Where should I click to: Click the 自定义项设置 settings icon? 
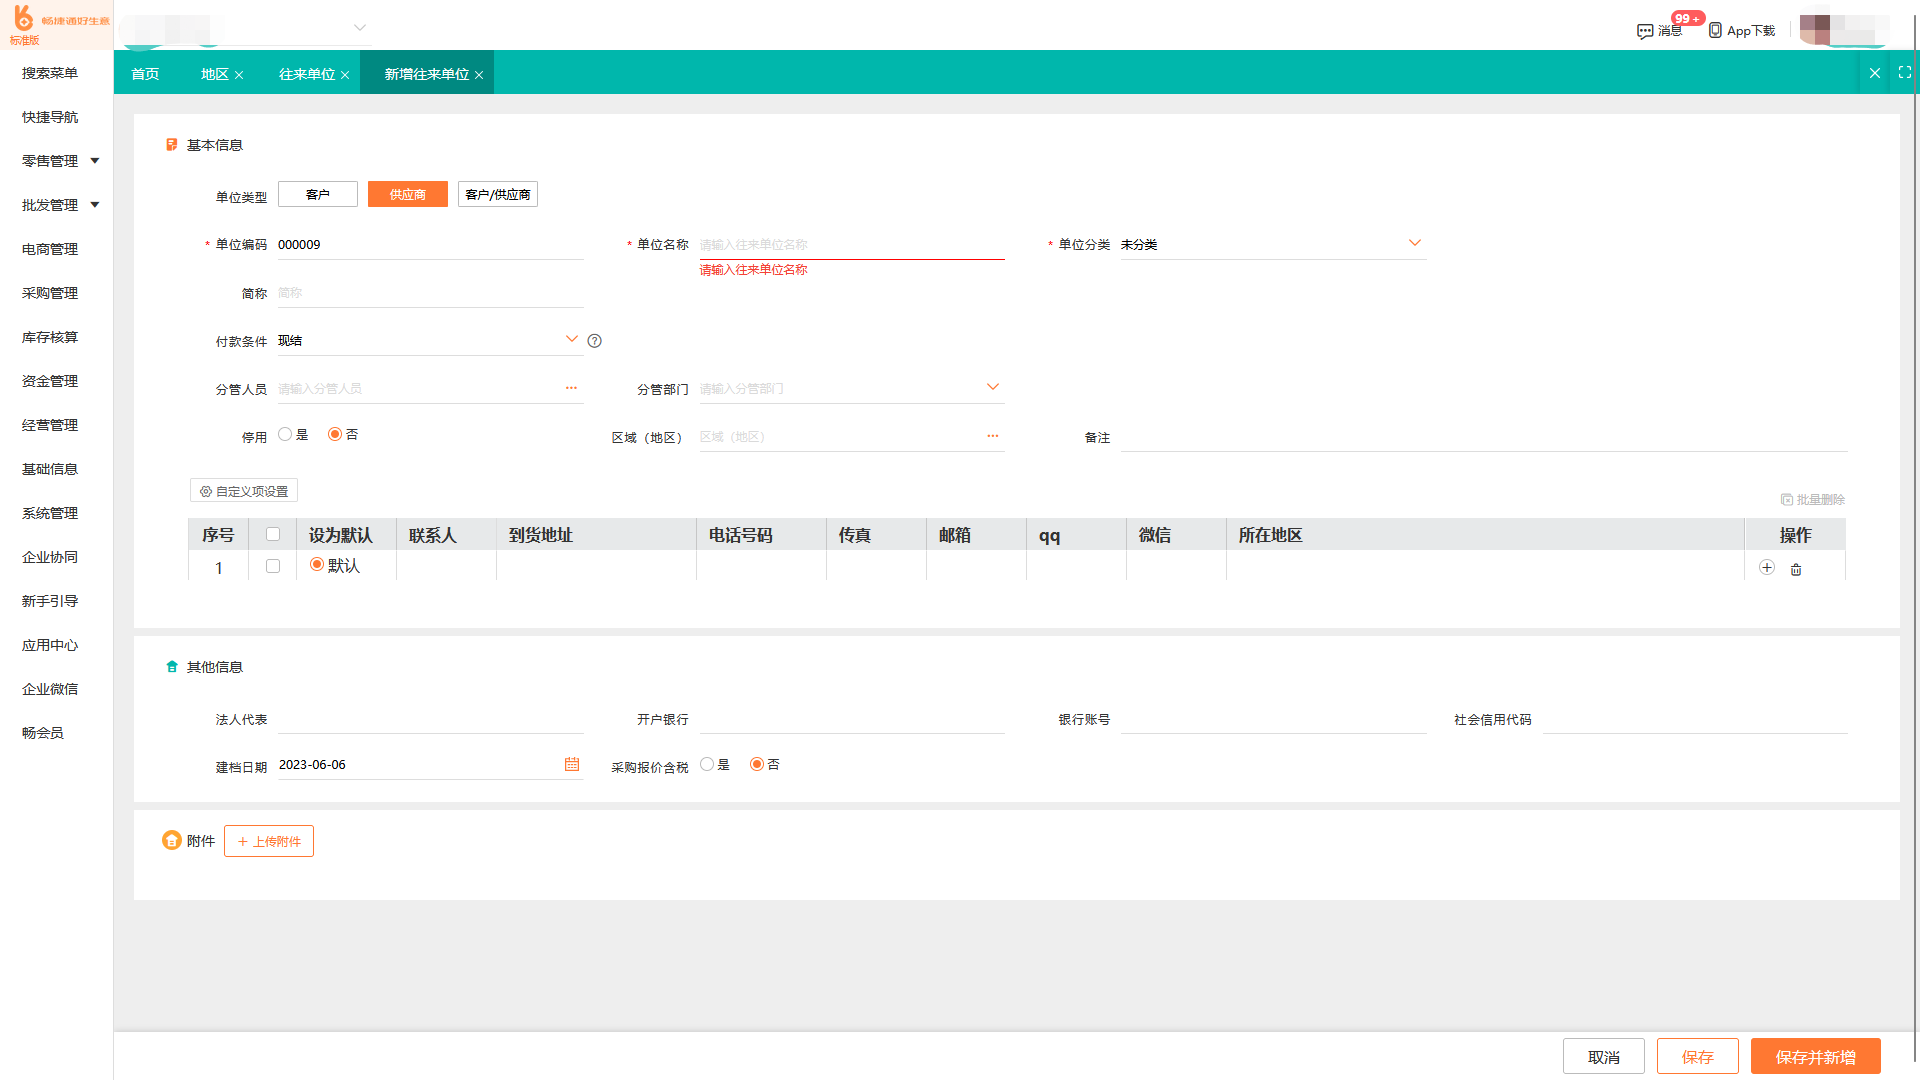(x=206, y=491)
